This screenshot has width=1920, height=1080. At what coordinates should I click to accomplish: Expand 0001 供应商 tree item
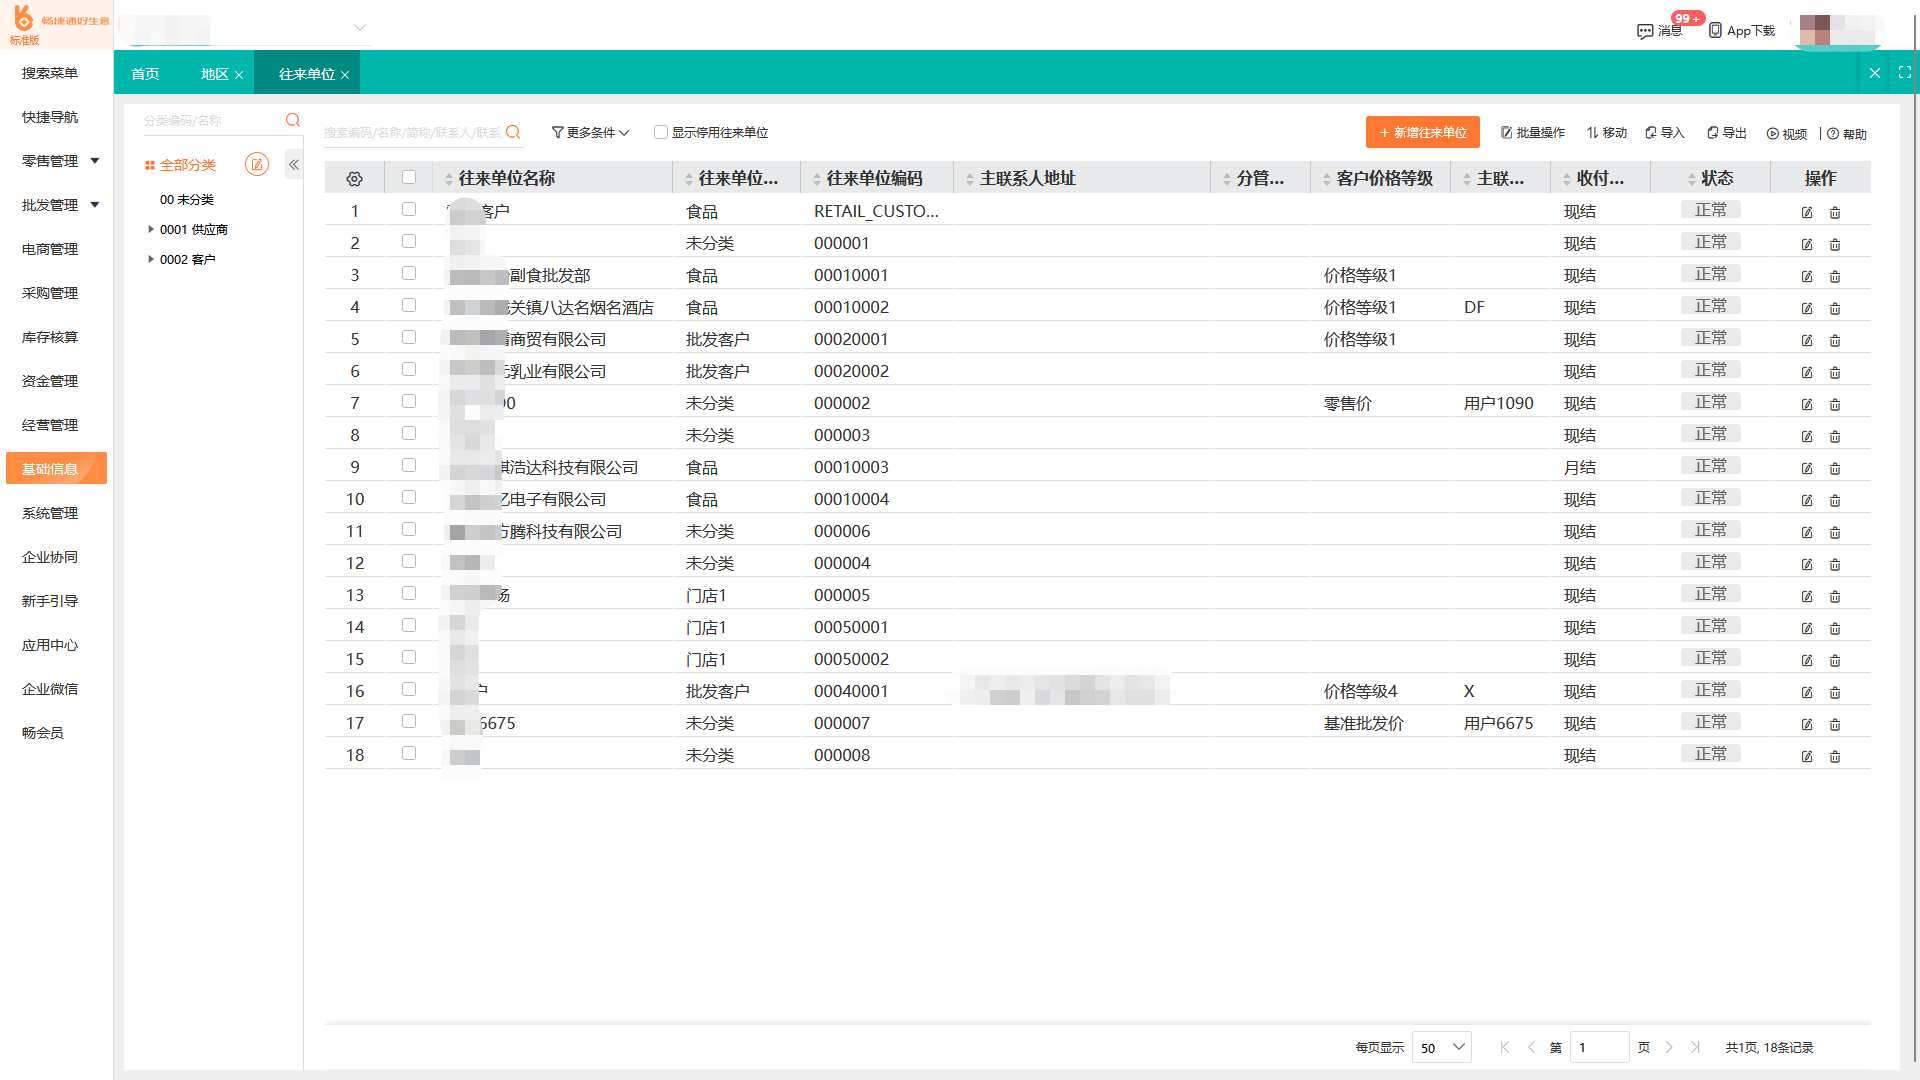click(149, 229)
